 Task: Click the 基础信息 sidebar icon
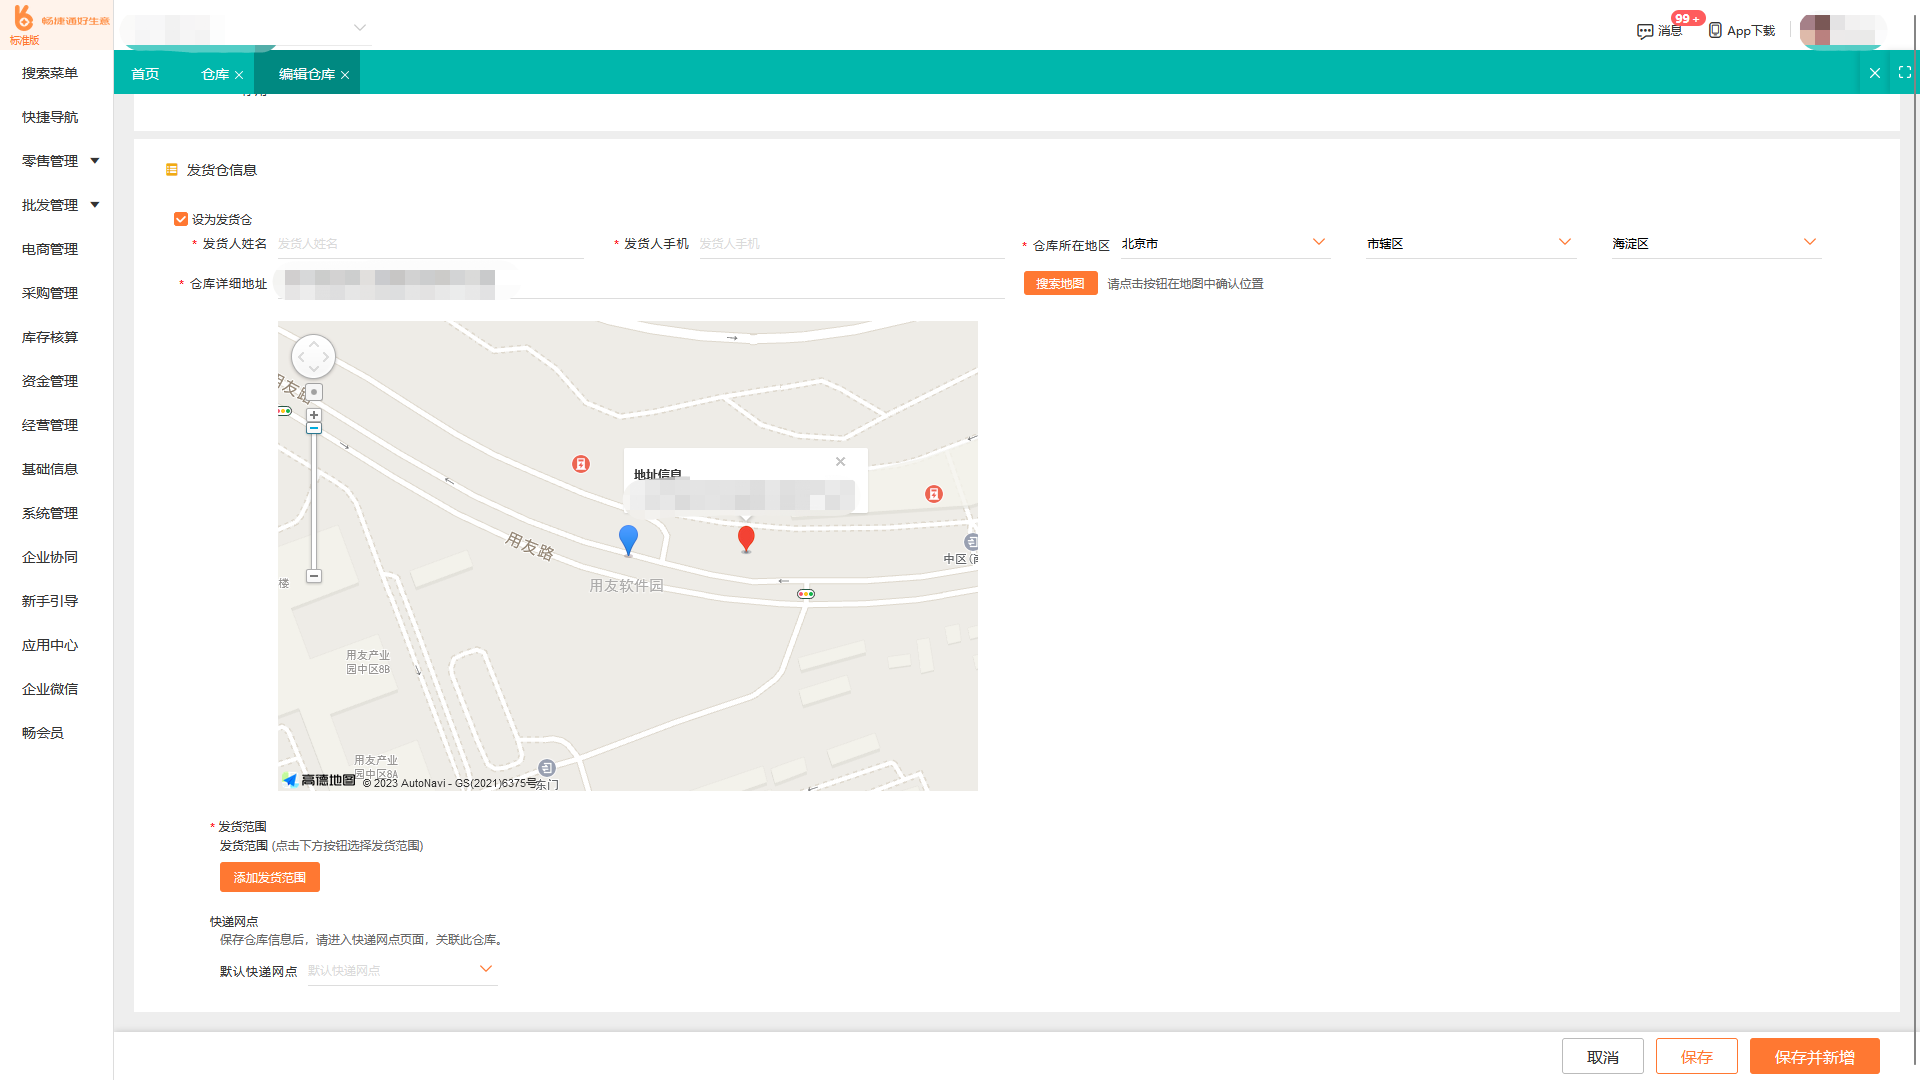(x=51, y=469)
